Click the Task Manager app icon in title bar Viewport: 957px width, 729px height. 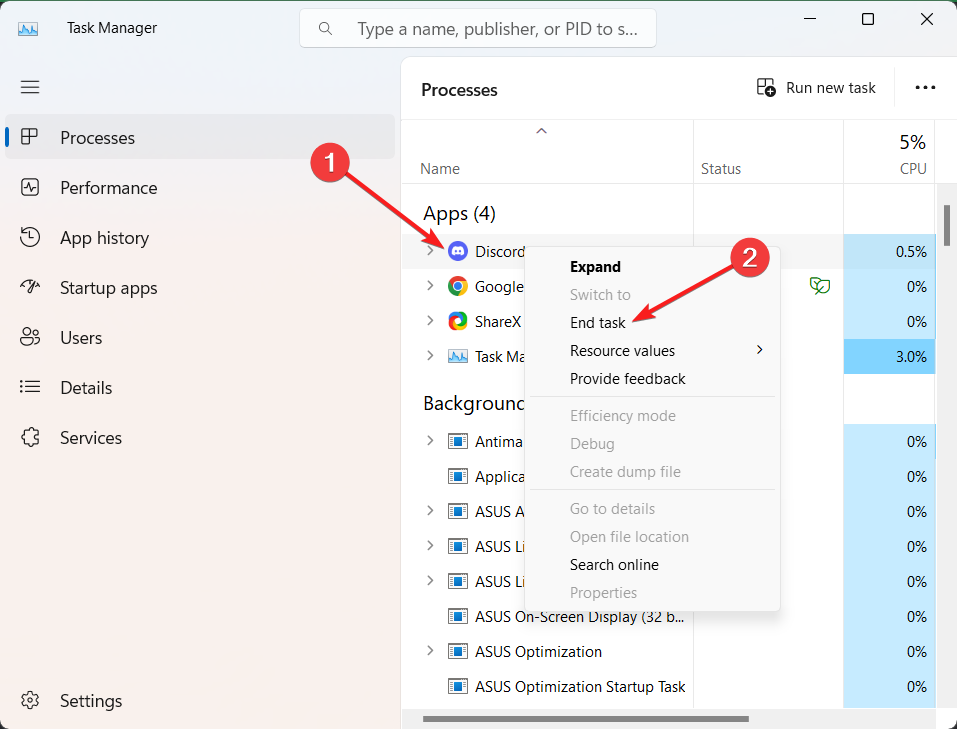pyautogui.click(x=28, y=29)
